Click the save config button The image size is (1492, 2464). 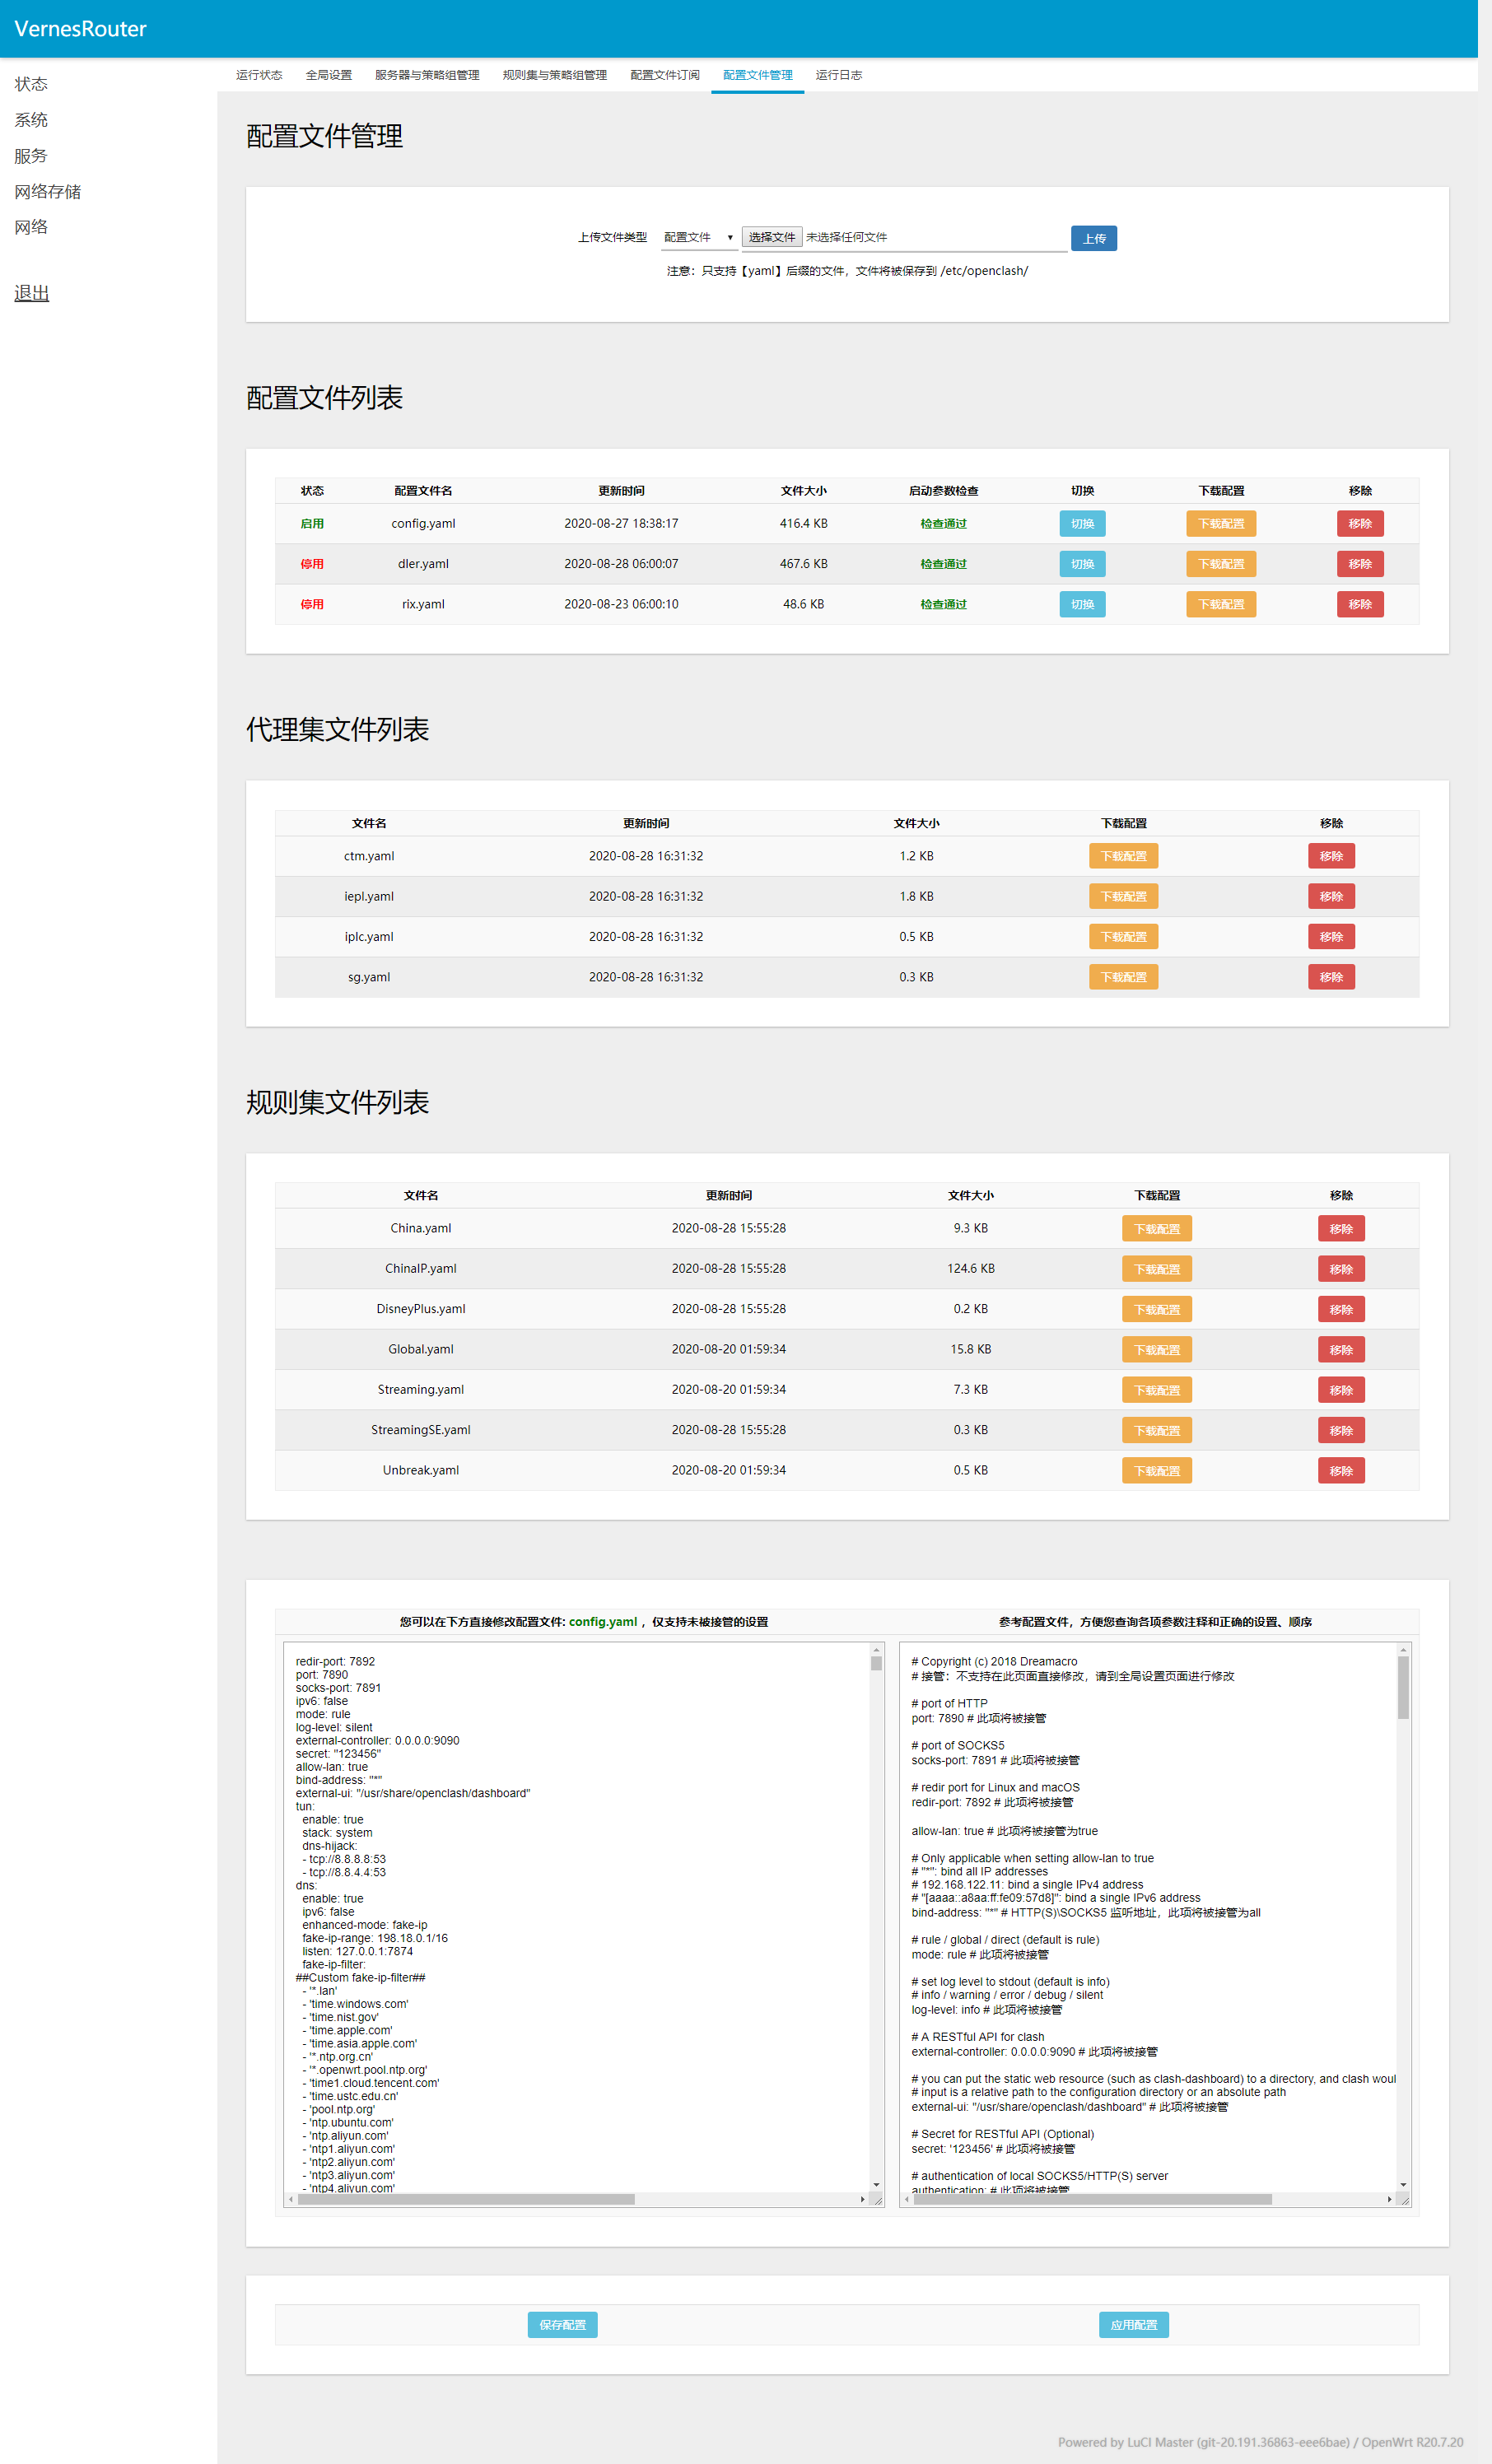[562, 2325]
